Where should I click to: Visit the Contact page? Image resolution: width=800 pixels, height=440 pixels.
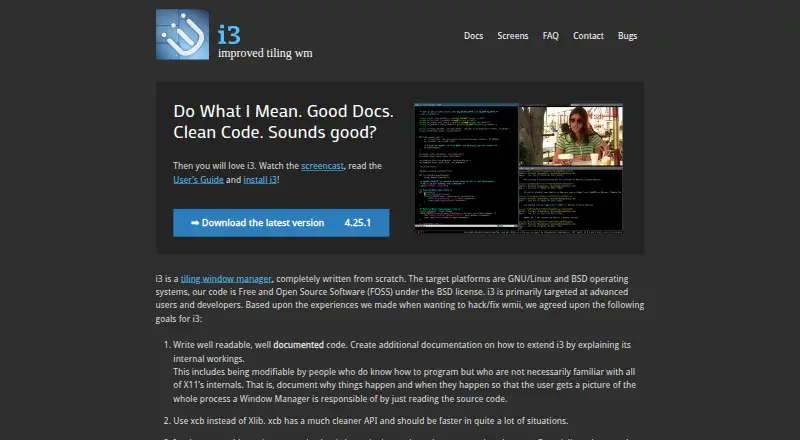[588, 36]
